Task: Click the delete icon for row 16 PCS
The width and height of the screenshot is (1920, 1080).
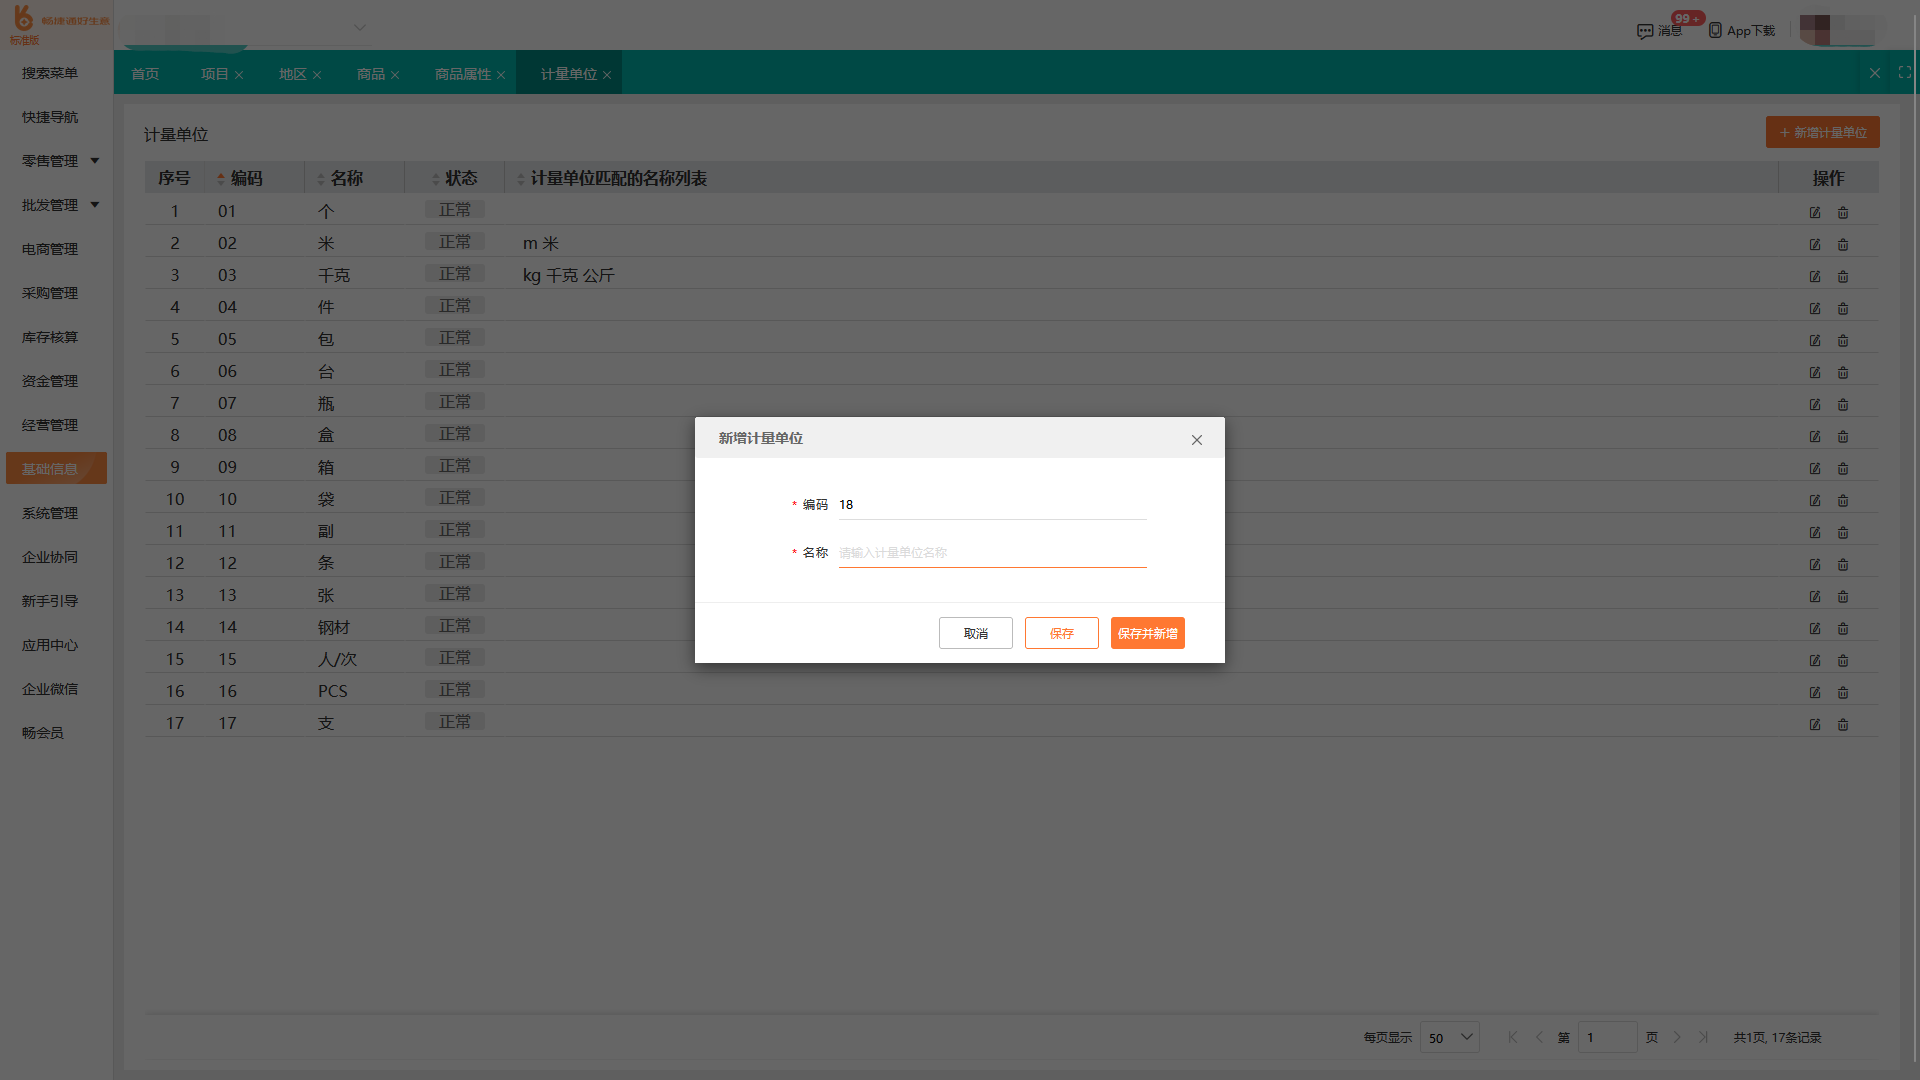Action: pos(1844,691)
